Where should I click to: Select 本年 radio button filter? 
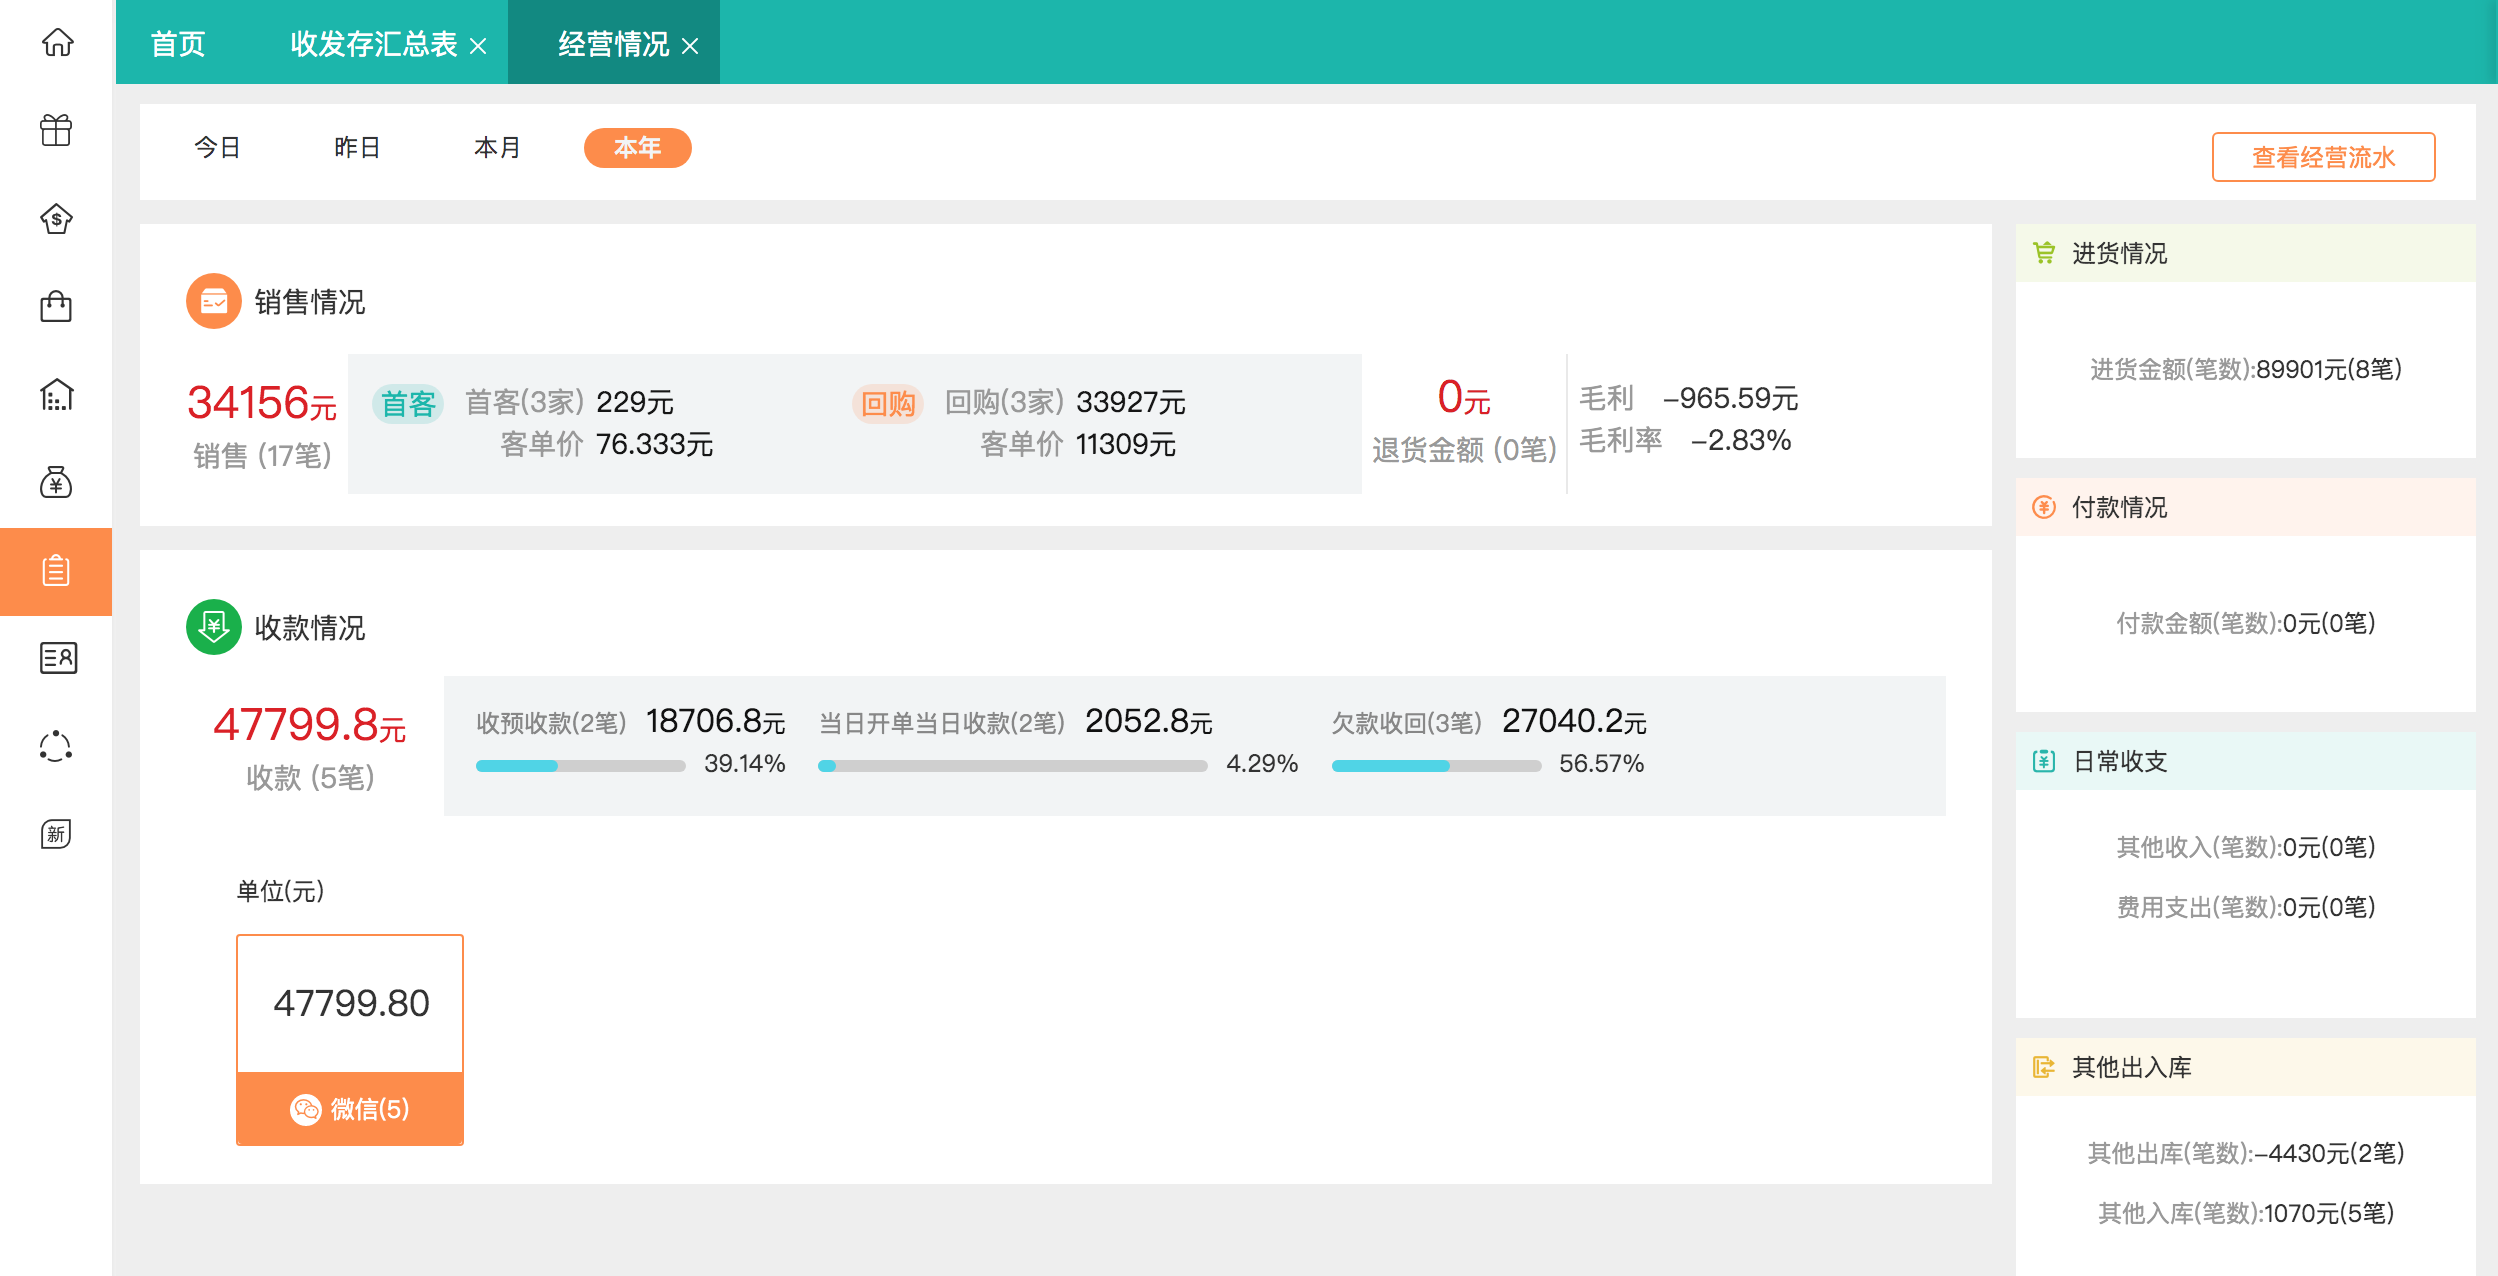[636, 150]
